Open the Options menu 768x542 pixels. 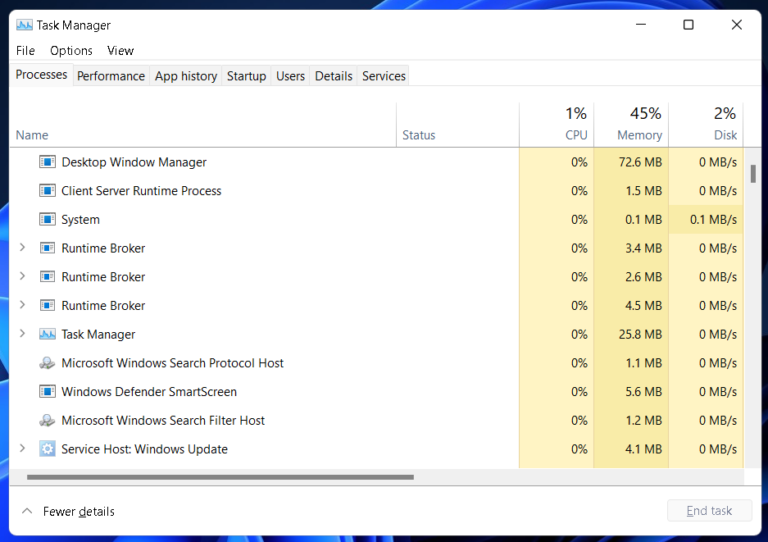click(x=71, y=50)
